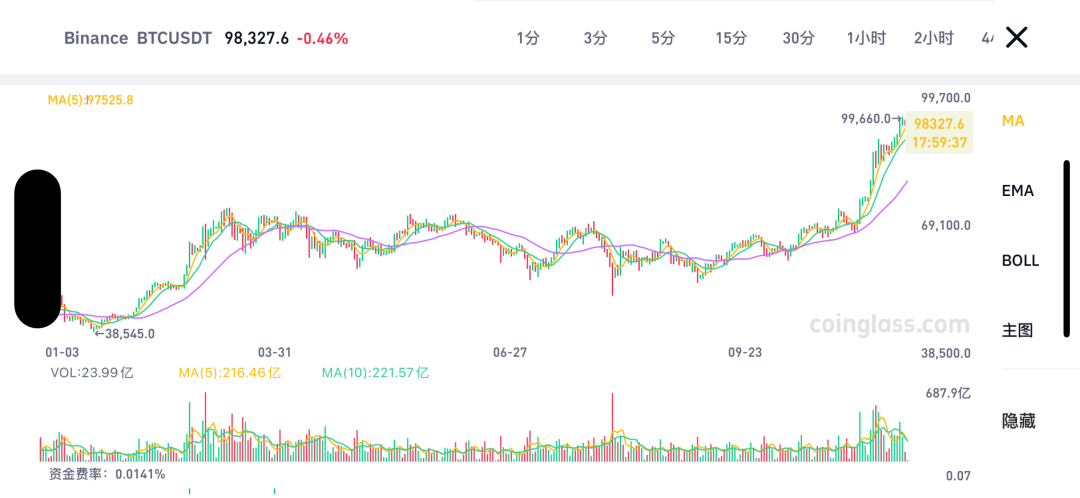Screen dimensions: 1080x498
Task: Select the 15分 timeframe
Action: pyautogui.click(x=731, y=39)
